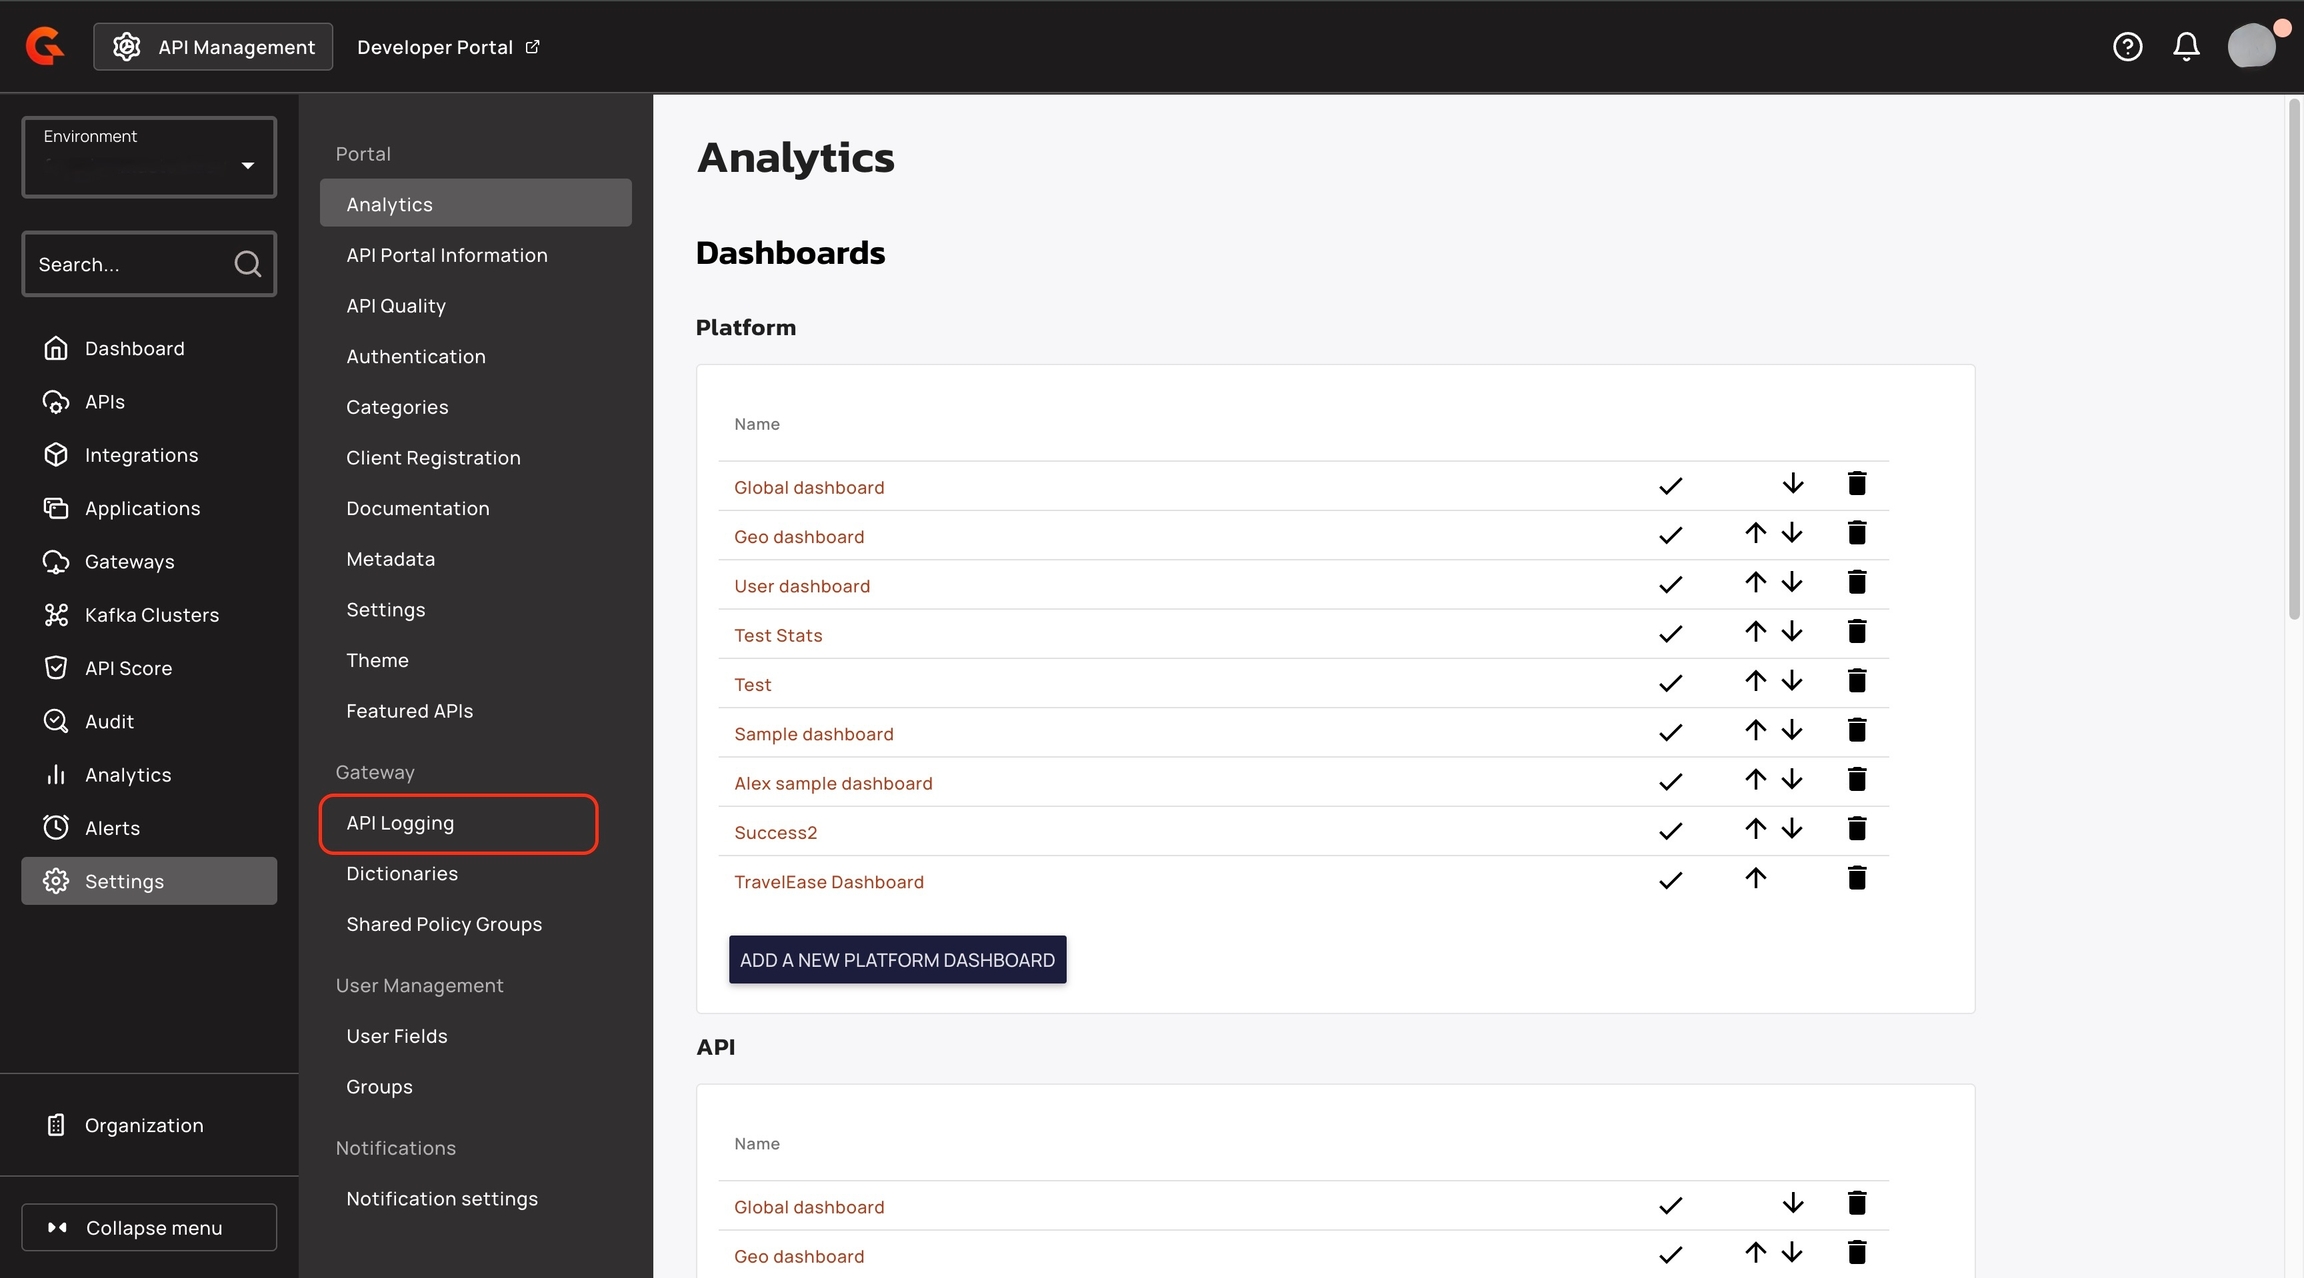This screenshot has height=1278, width=2304.
Task: Click the trash icon for TravelEase Dashboard
Action: 1857,878
